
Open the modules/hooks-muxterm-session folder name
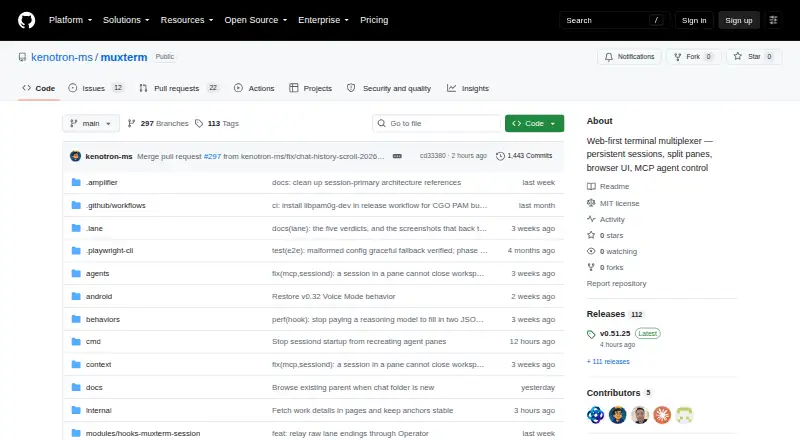click(143, 433)
